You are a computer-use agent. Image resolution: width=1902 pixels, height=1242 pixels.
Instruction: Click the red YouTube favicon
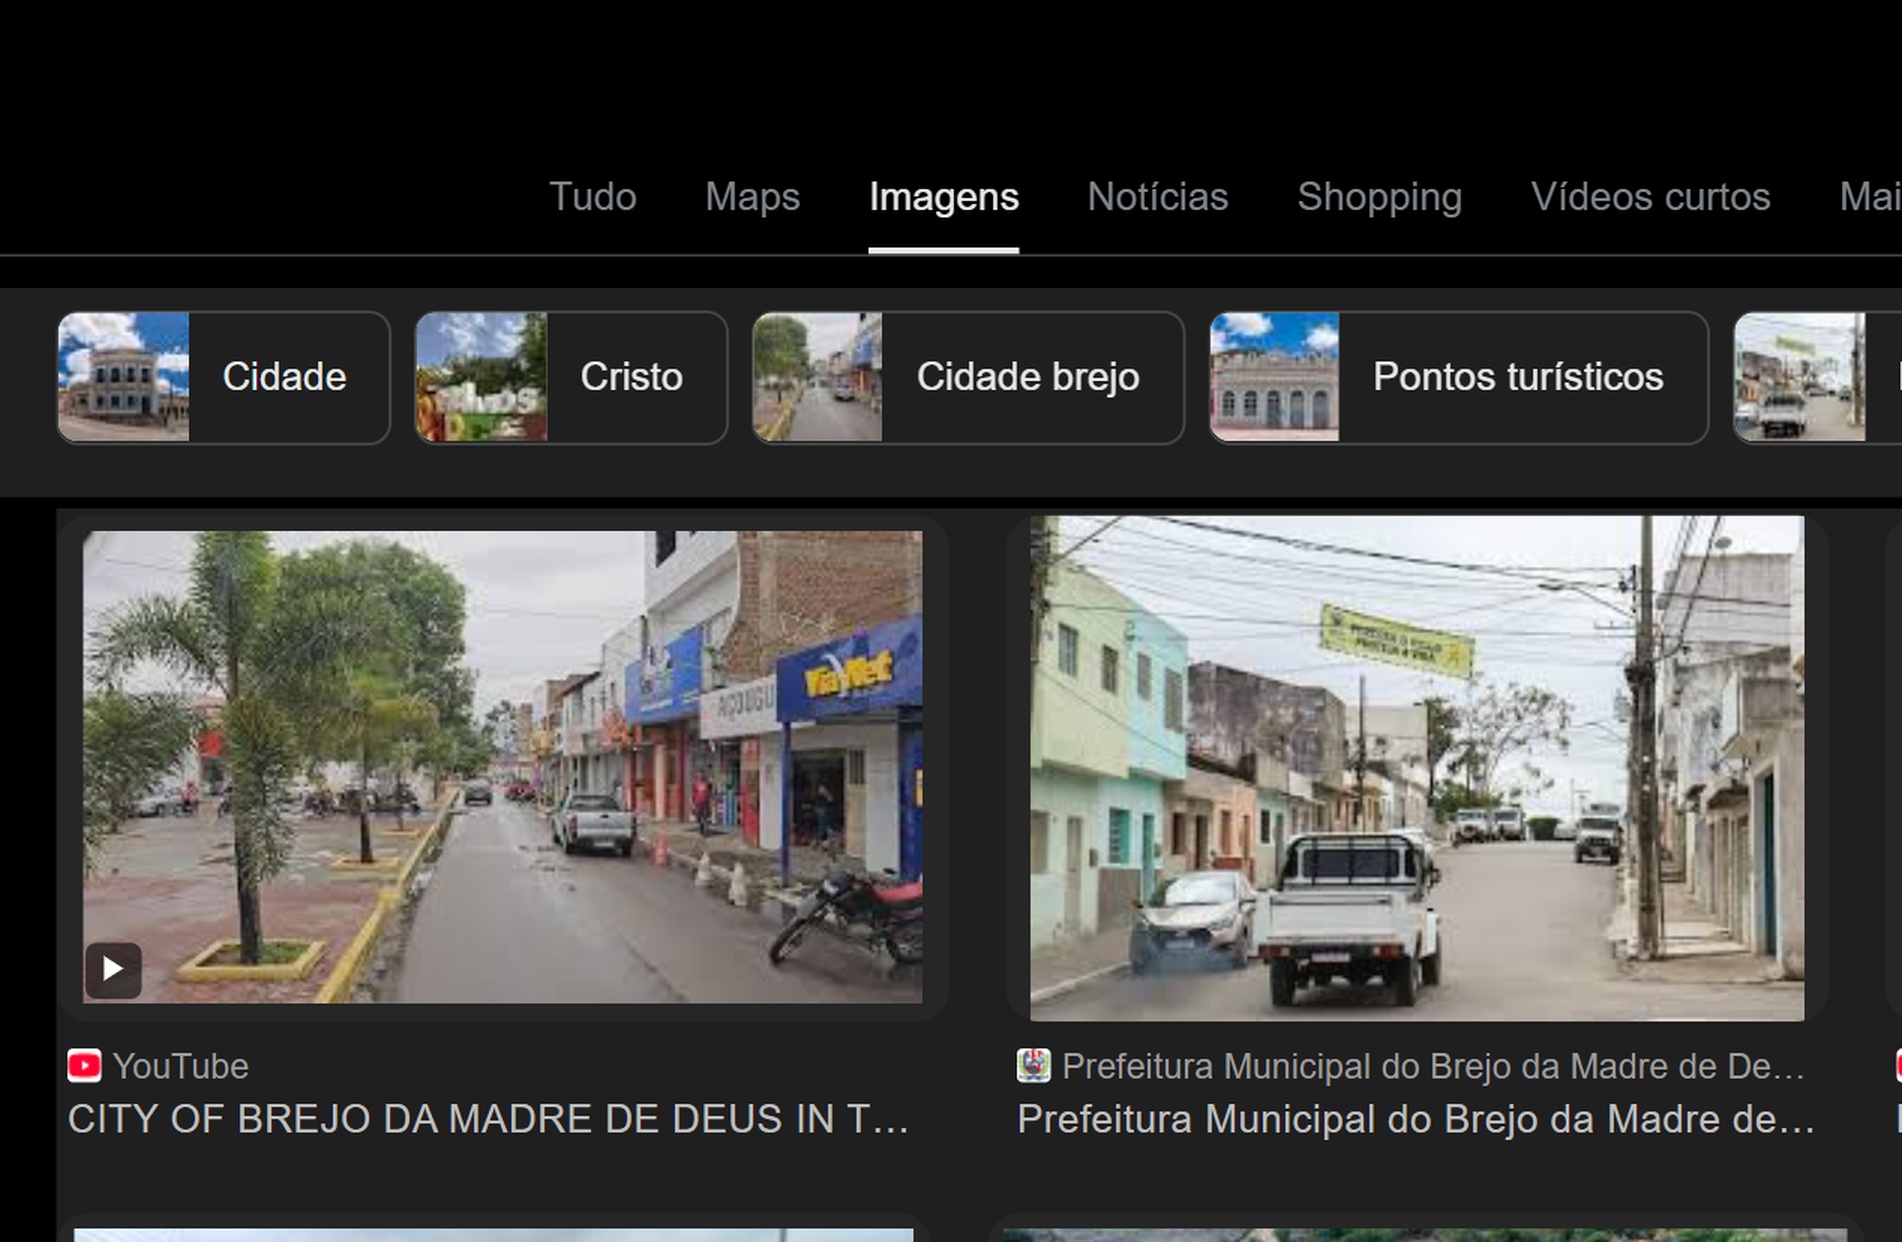click(84, 1066)
